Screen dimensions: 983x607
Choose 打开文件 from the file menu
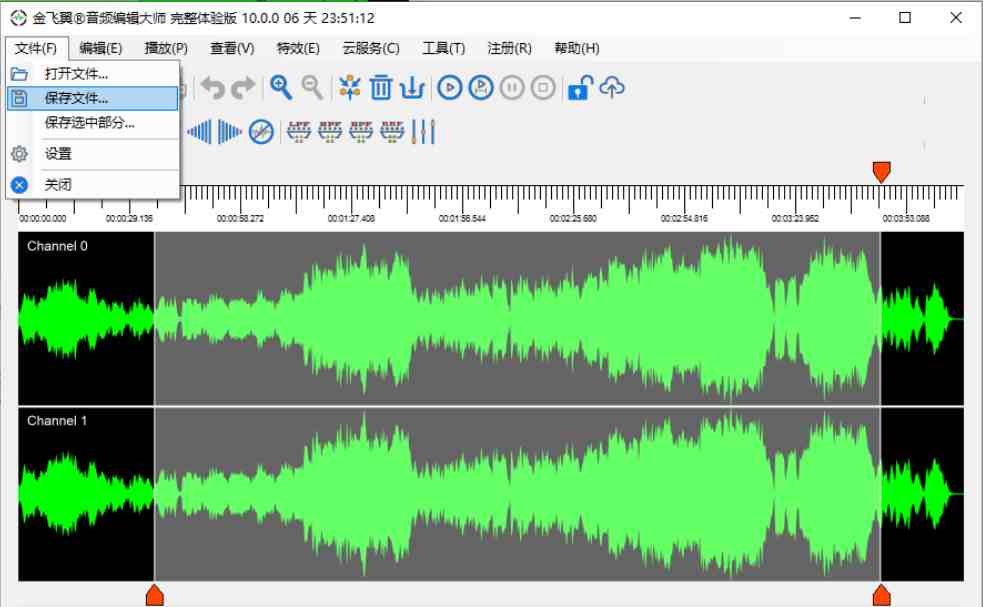(77, 72)
